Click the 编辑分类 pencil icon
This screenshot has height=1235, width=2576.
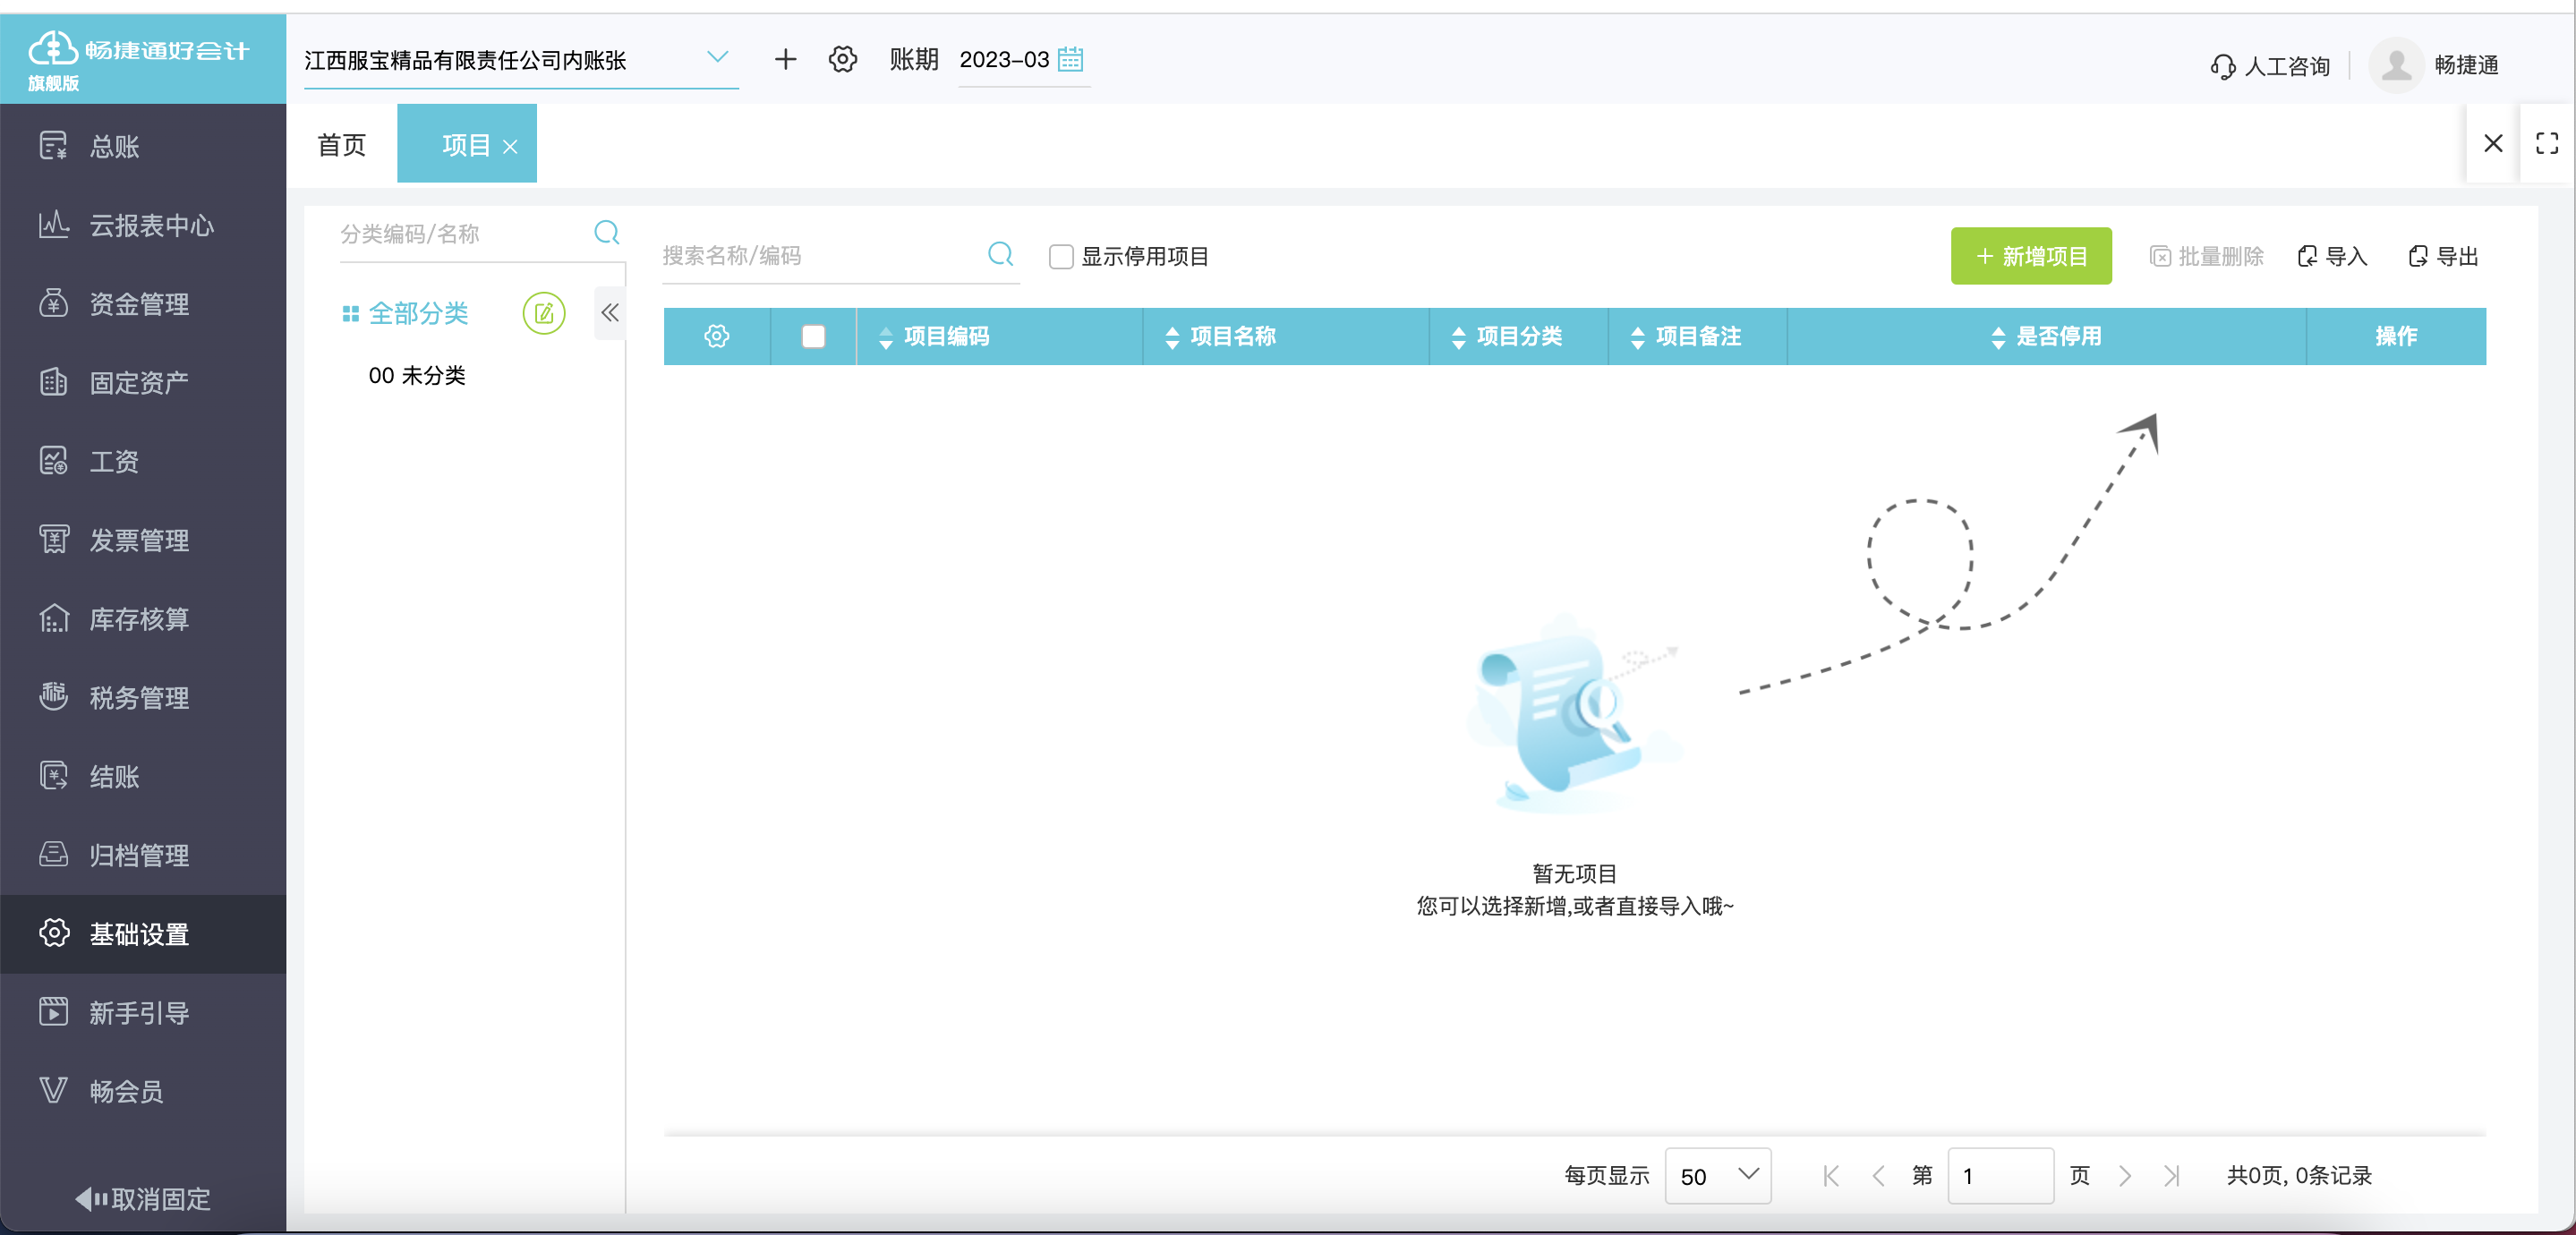tap(542, 314)
